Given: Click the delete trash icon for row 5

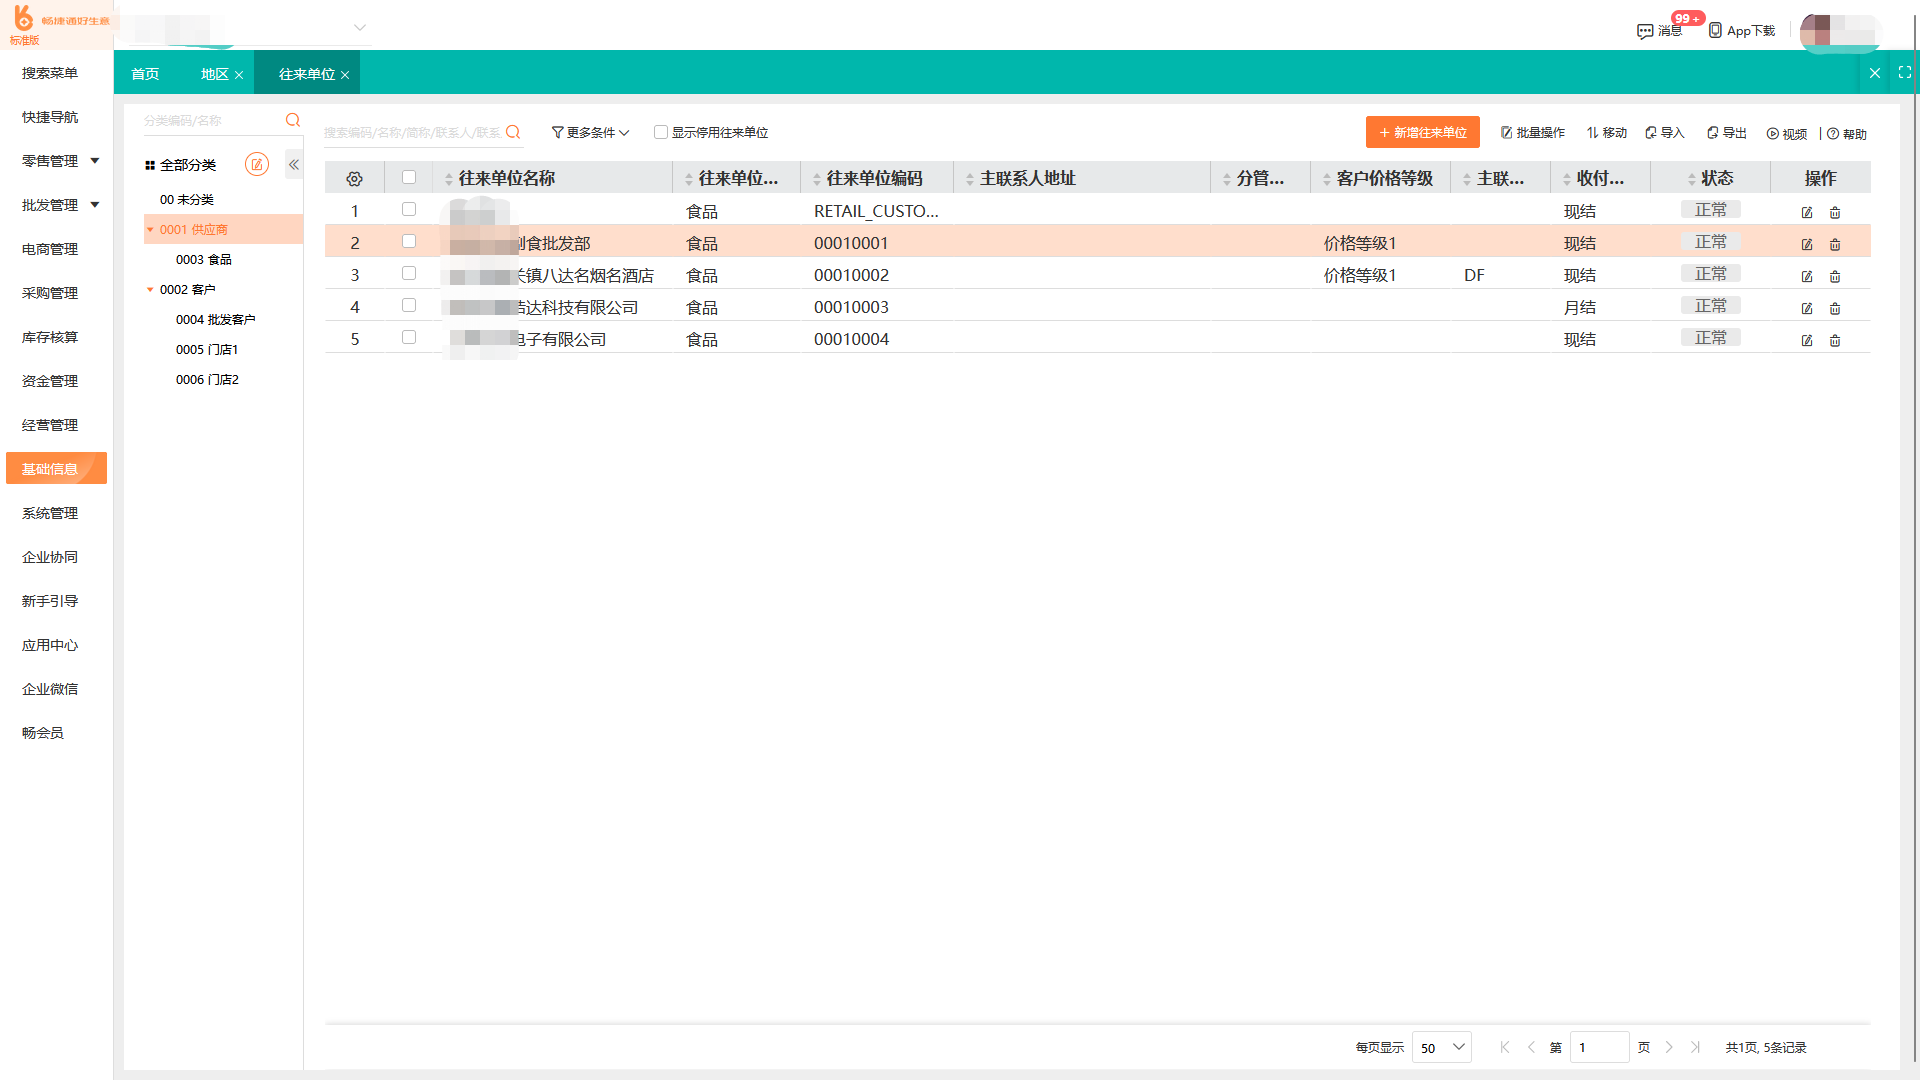Looking at the screenshot, I should point(1834,339).
